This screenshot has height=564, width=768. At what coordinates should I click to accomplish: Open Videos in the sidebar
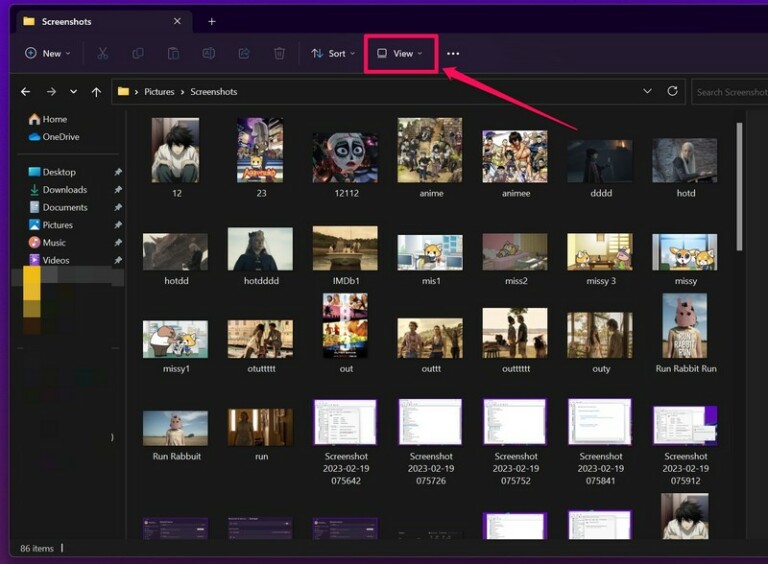pyautogui.click(x=48, y=260)
